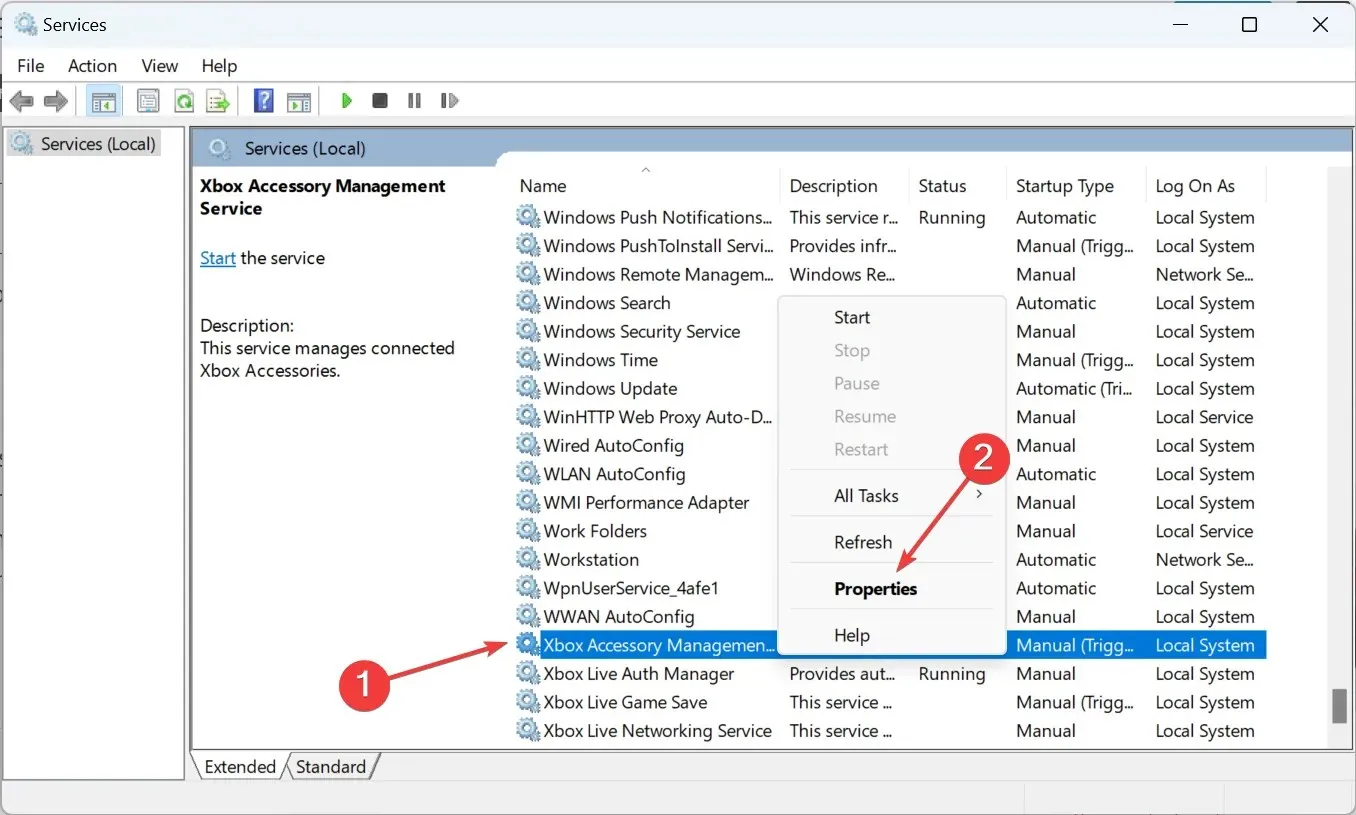Click Network Se... logon cell for Workstation

1205,560
